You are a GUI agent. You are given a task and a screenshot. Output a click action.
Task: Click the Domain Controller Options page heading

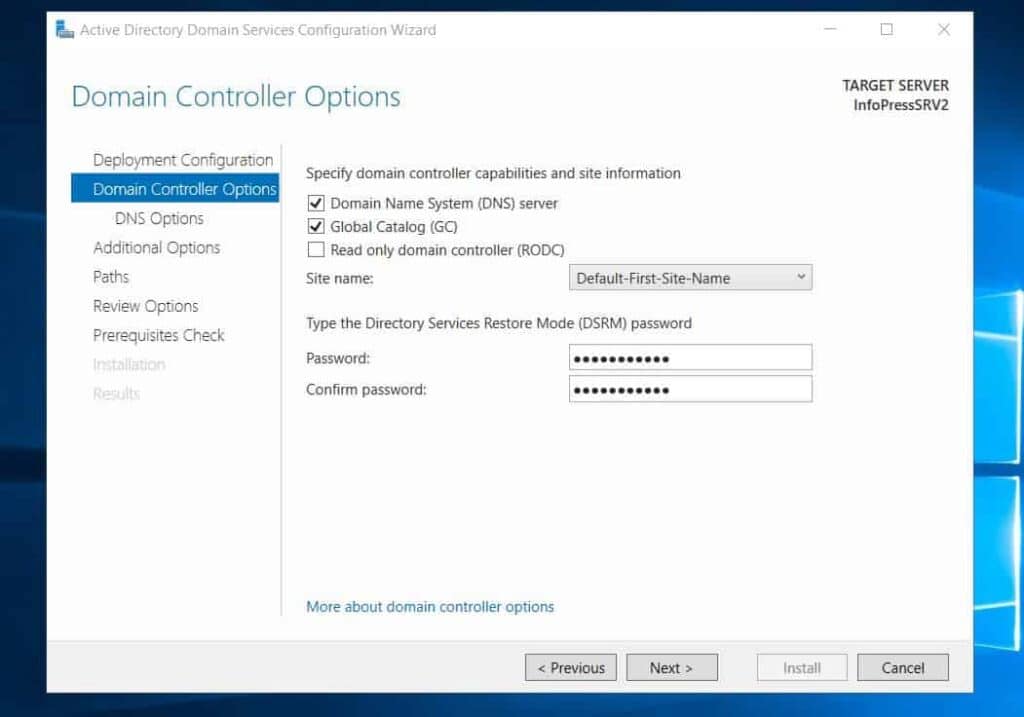tap(236, 97)
